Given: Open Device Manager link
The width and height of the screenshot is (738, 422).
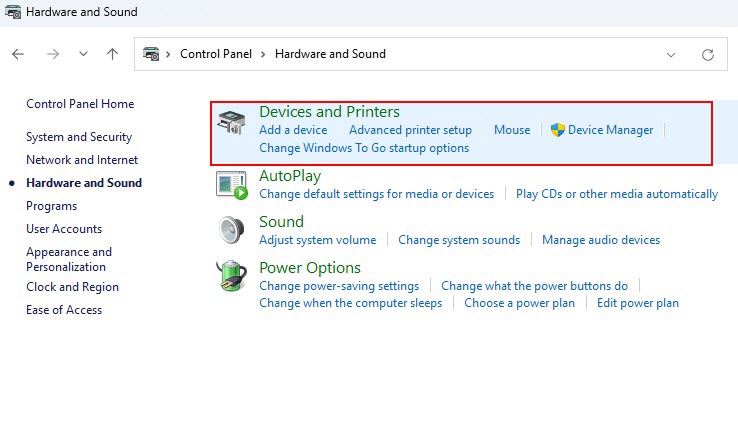Looking at the screenshot, I should point(610,130).
